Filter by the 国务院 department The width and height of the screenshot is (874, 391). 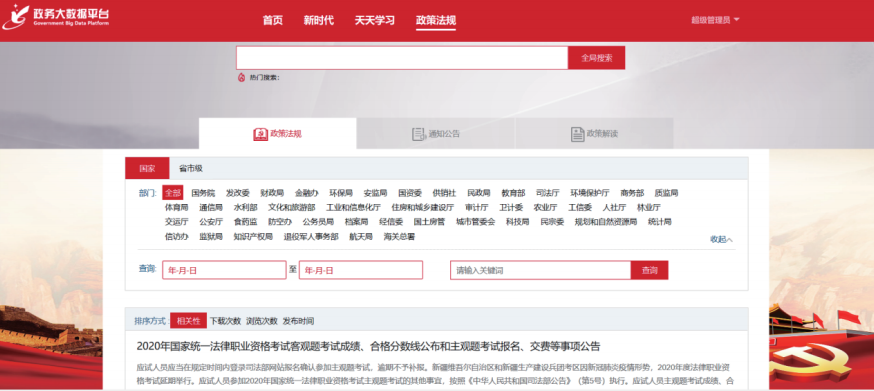(x=203, y=193)
